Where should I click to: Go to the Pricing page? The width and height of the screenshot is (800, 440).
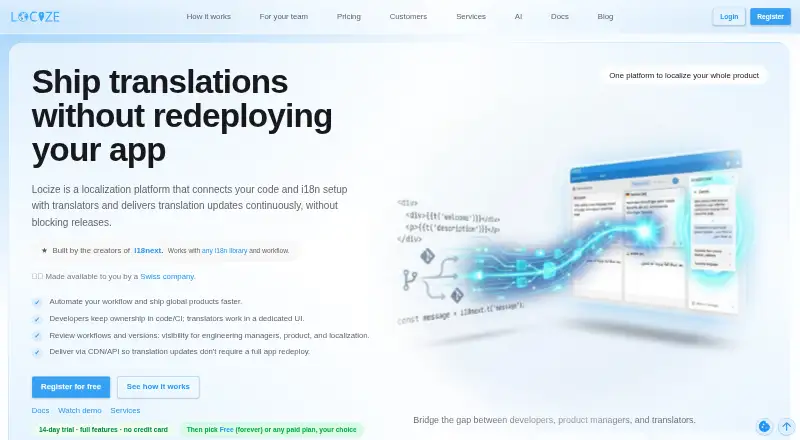click(x=349, y=16)
